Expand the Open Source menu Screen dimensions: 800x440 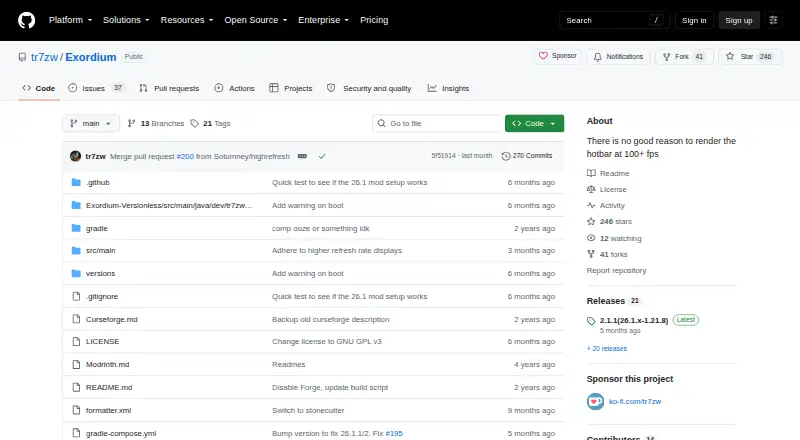[256, 20]
